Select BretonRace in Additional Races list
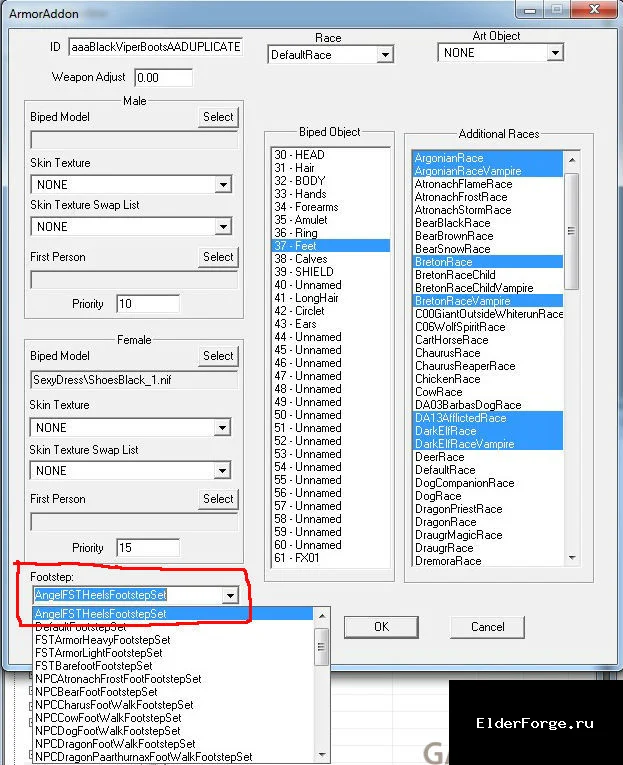The width and height of the screenshot is (623, 765). click(x=444, y=262)
